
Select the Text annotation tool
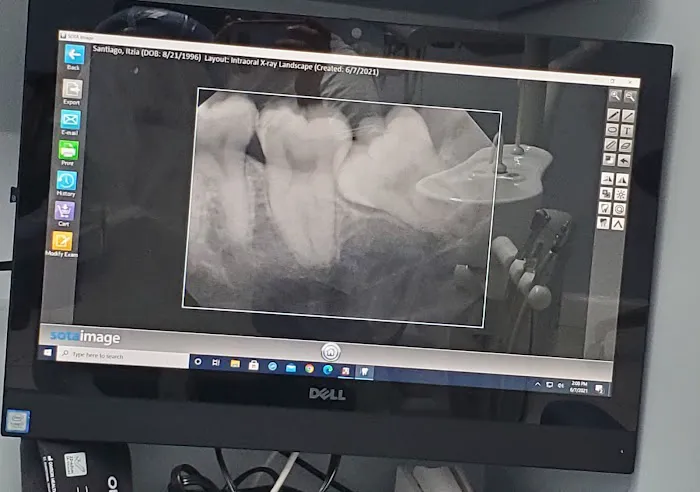[x=627, y=131]
